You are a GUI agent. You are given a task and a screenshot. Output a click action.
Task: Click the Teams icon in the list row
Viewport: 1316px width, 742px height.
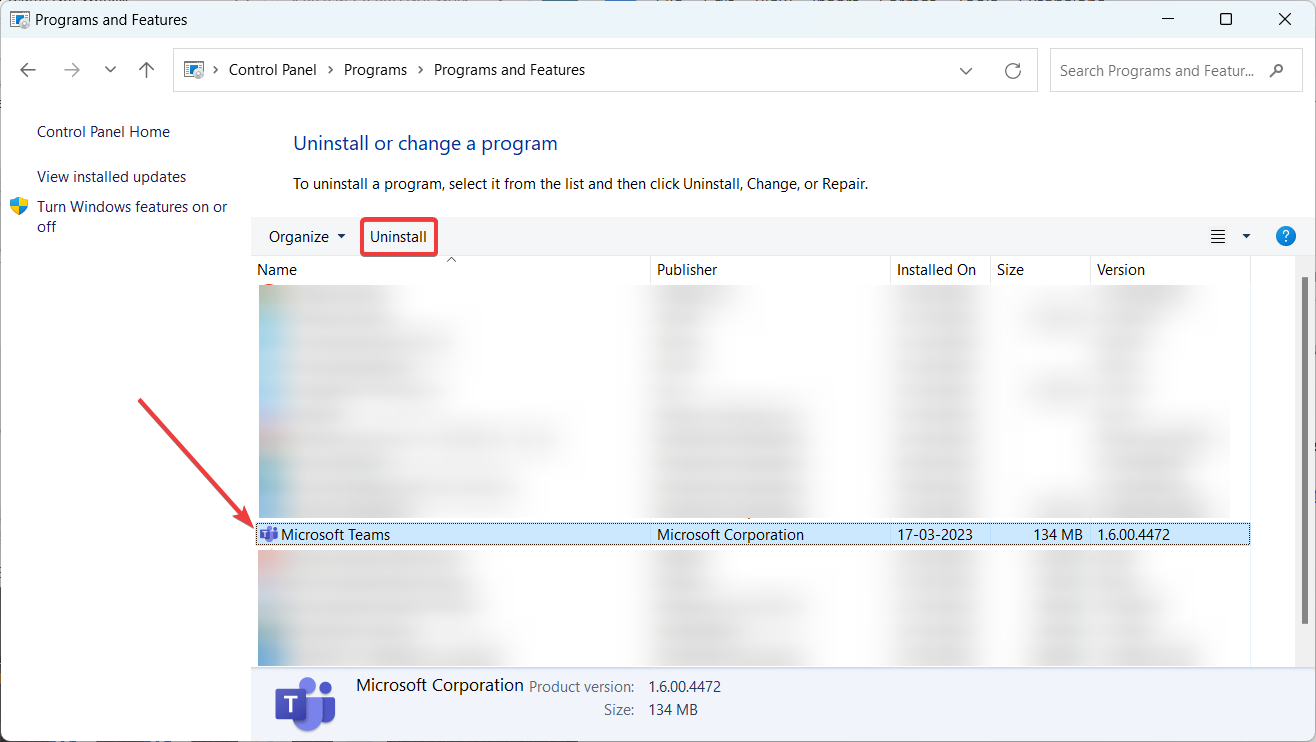(x=268, y=535)
